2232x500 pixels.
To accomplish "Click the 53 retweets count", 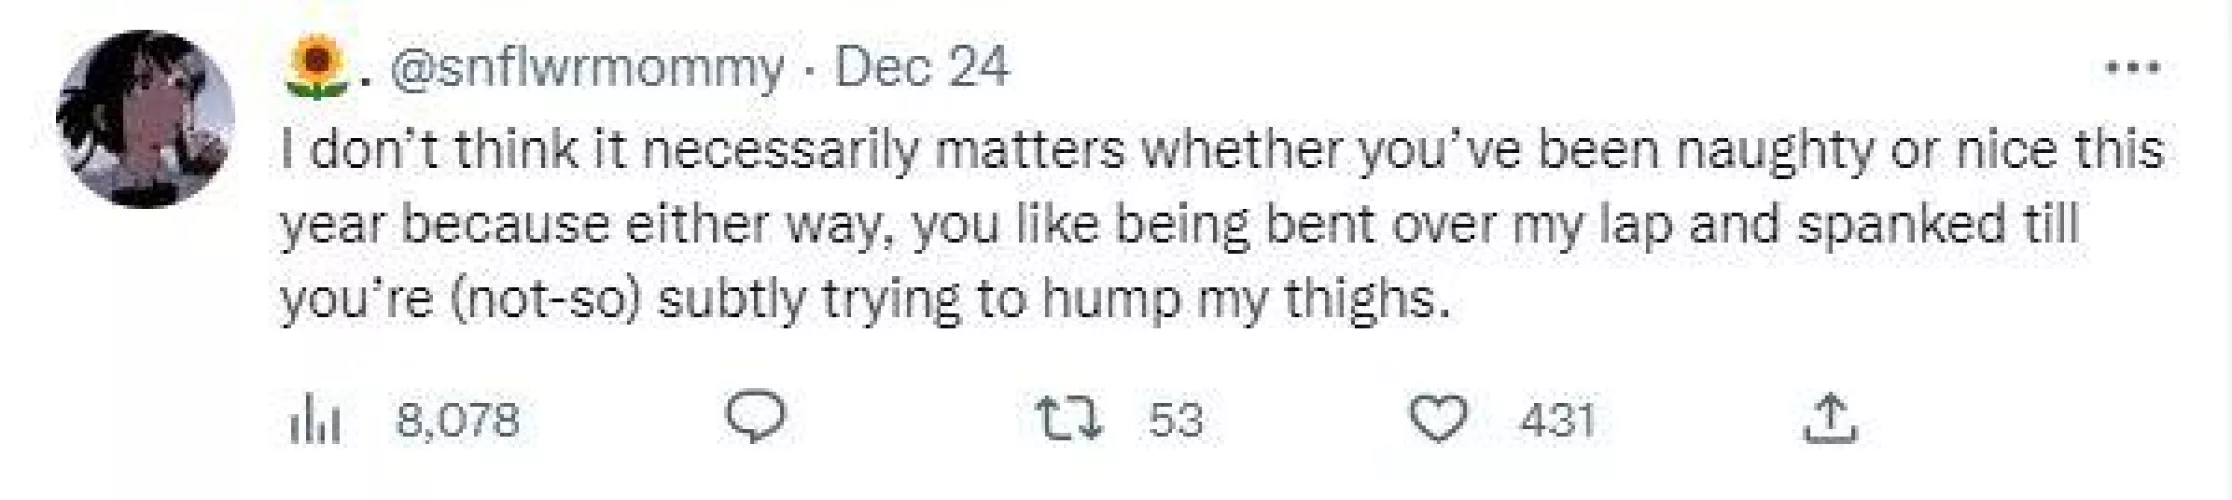I will tap(1175, 419).
